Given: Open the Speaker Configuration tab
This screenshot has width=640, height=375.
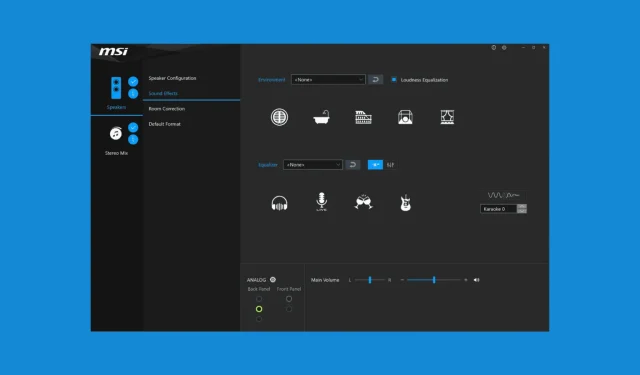Looking at the screenshot, I should [x=172, y=78].
